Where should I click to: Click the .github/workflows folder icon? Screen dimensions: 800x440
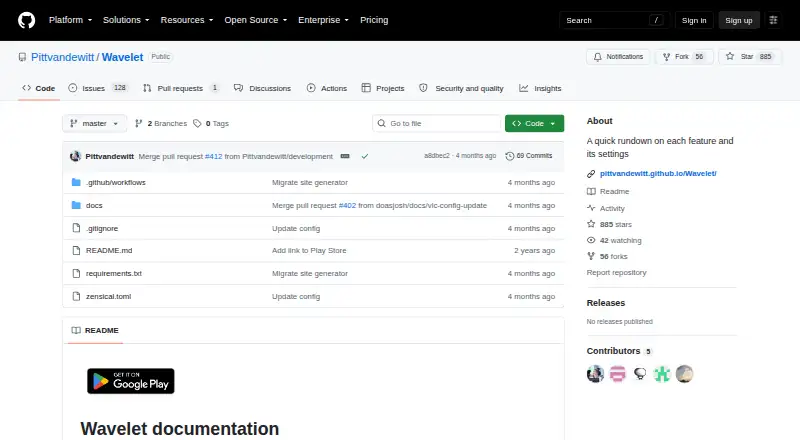[76, 182]
